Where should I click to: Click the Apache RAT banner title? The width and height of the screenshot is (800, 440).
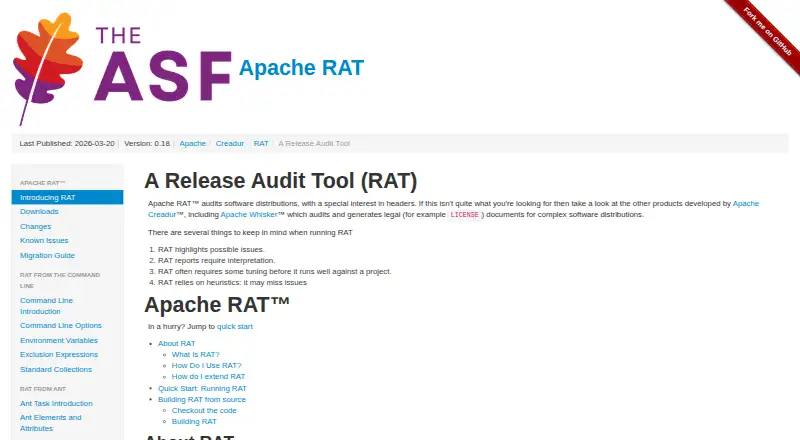pyautogui.click(x=301, y=68)
